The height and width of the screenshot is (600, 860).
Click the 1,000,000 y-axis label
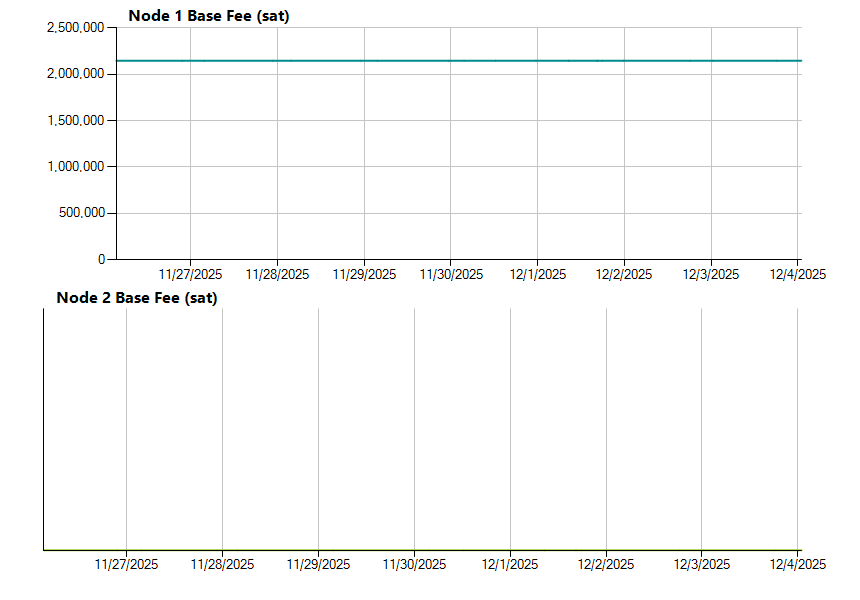point(75,166)
